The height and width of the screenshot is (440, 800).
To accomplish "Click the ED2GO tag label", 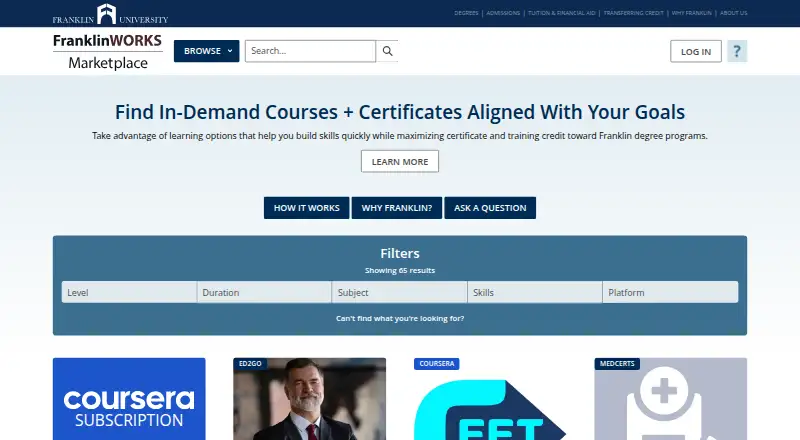I will coord(250,363).
